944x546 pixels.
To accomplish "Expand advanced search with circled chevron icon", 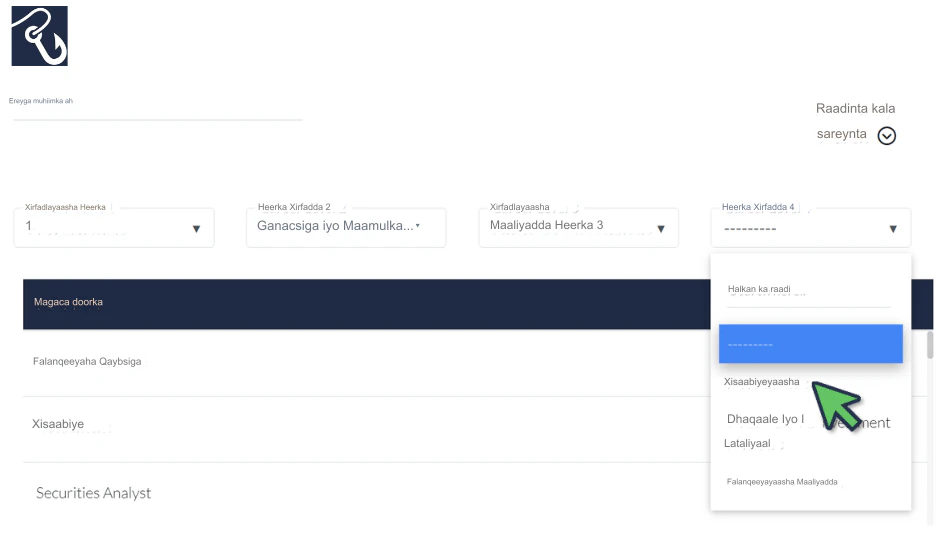I will (x=886, y=136).
